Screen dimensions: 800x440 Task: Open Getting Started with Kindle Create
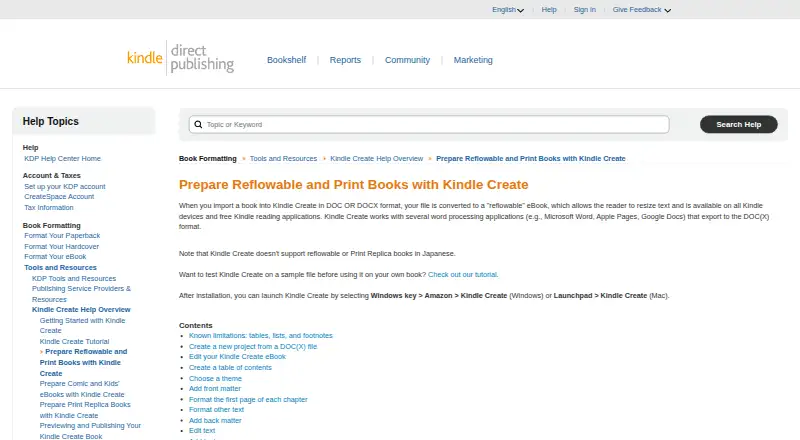click(x=82, y=326)
